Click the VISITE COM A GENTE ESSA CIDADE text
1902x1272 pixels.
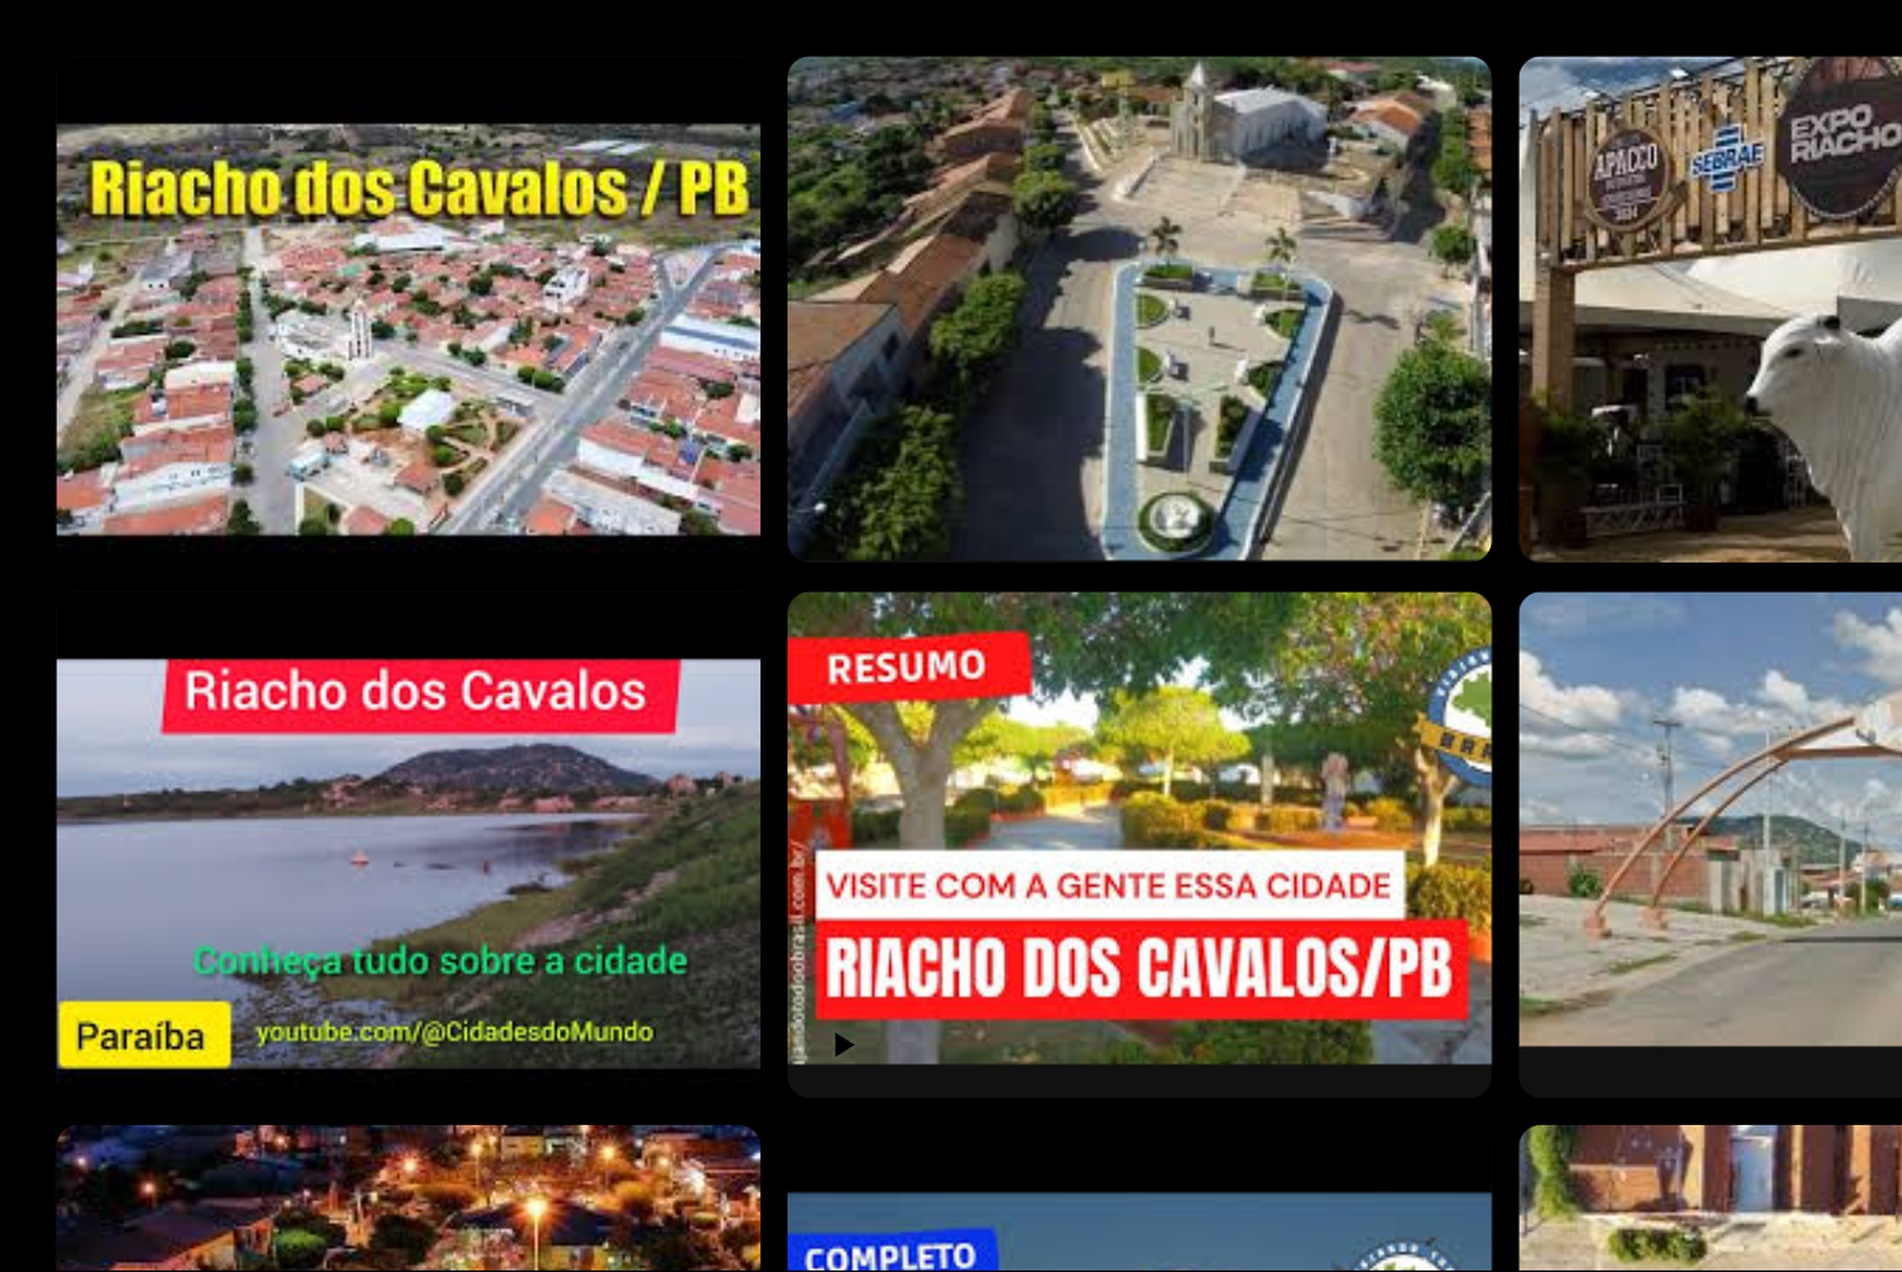(x=1108, y=886)
